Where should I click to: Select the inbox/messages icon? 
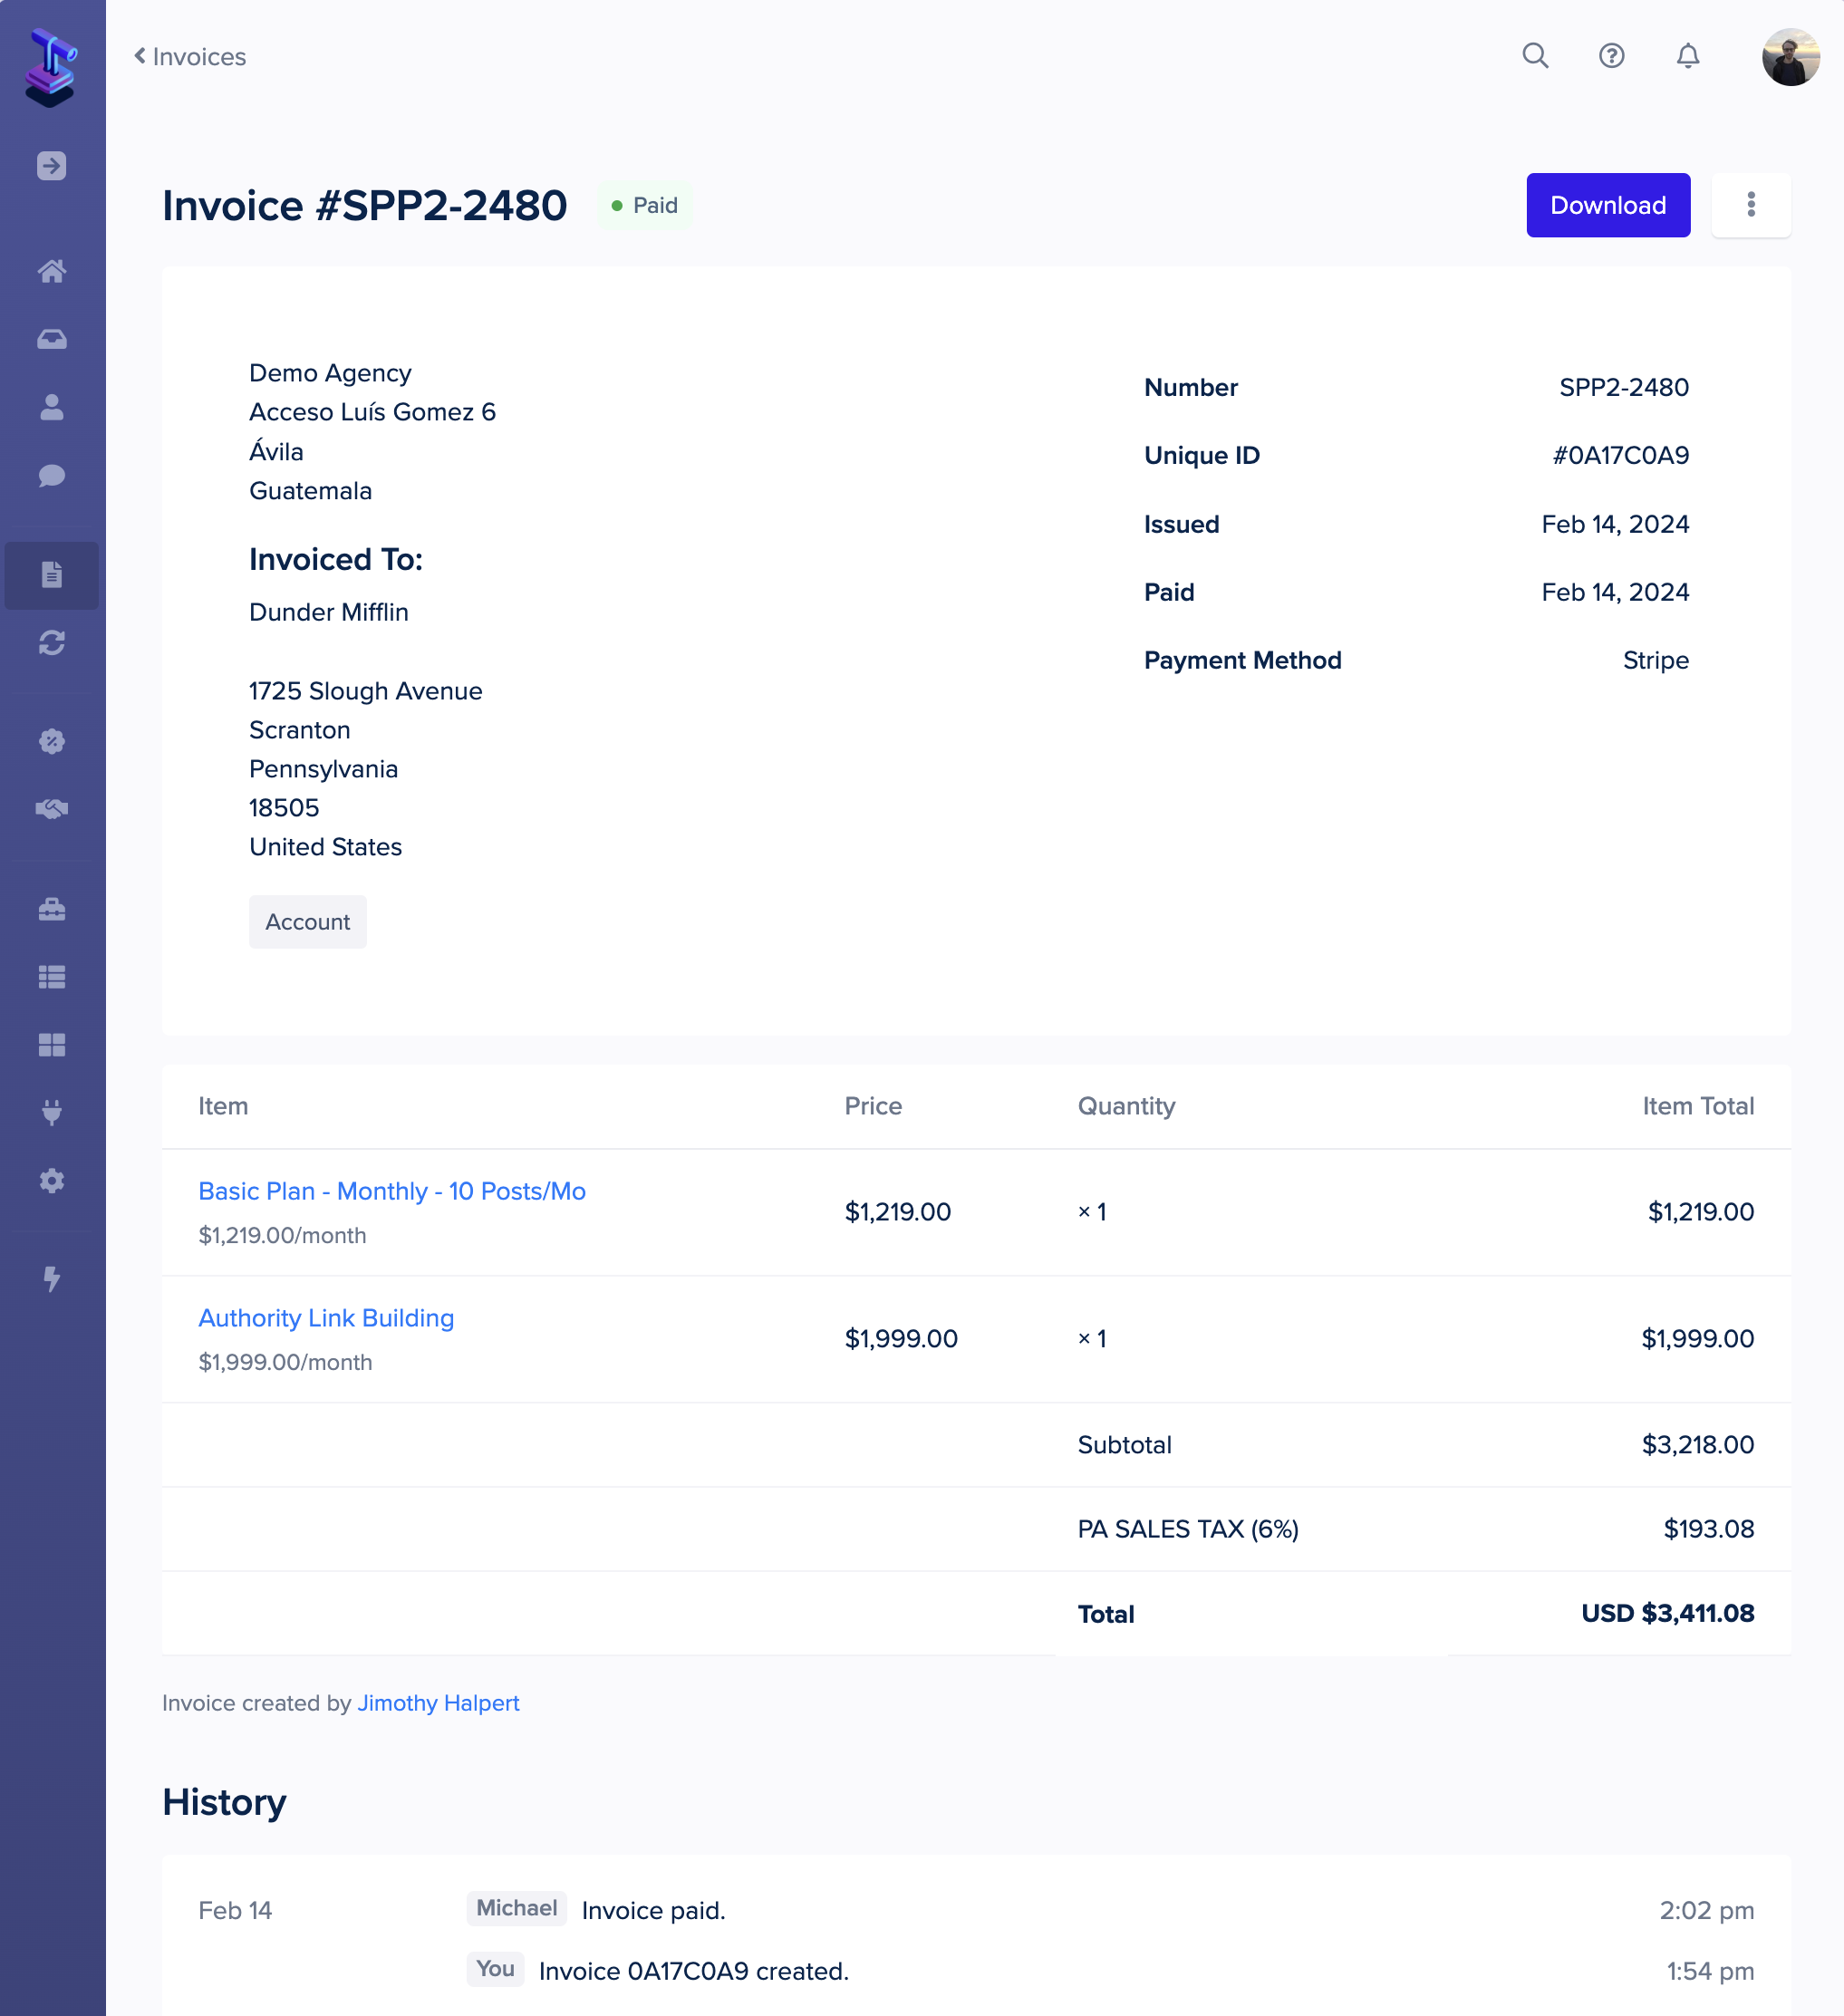pyautogui.click(x=53, y=339)
